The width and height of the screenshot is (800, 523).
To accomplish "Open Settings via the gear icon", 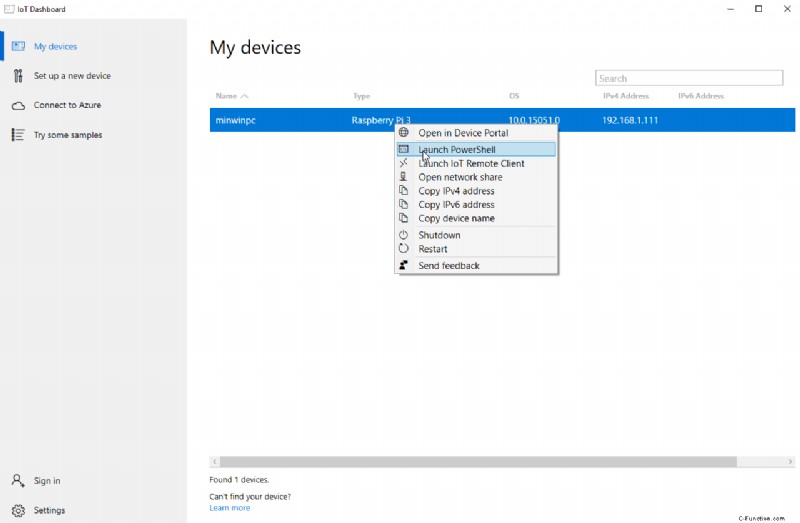I will (18, 510).
